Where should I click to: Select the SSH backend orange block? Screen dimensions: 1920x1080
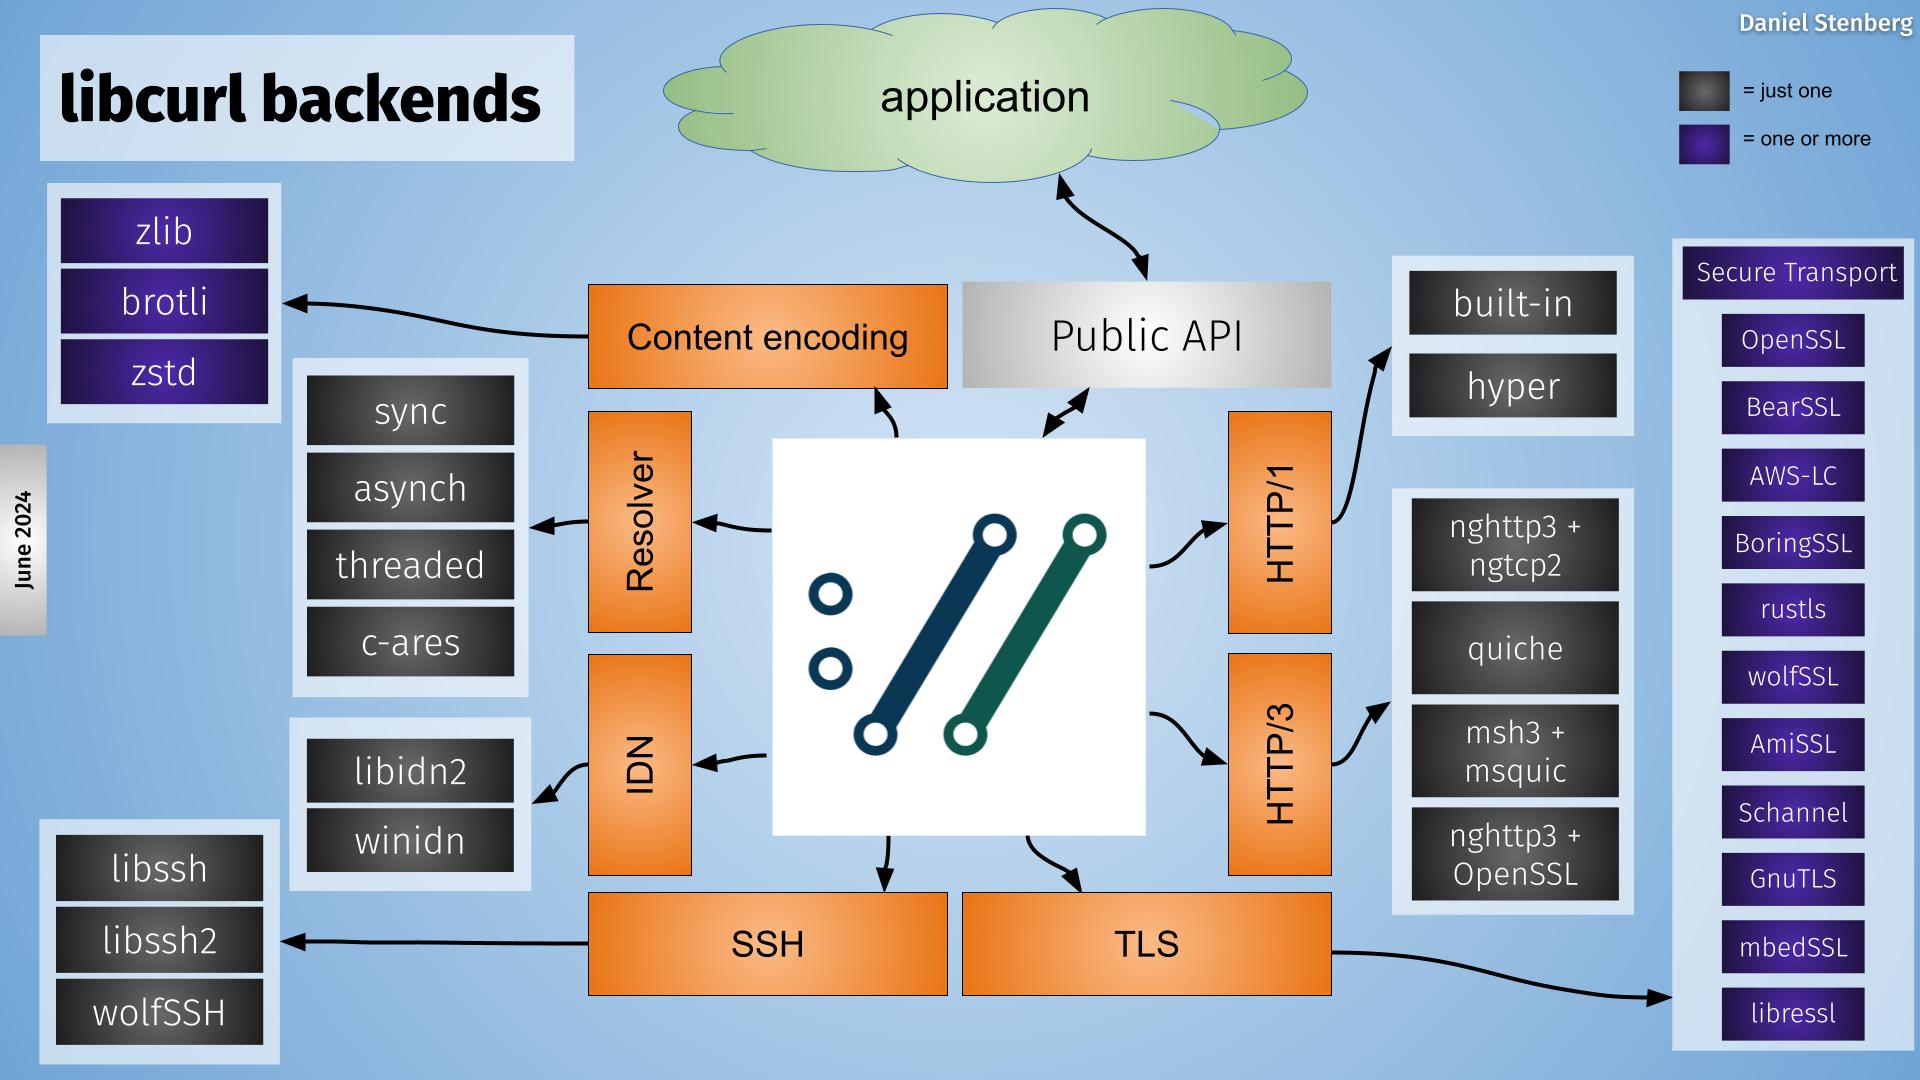pyautogui.click(x=765, y=942)
